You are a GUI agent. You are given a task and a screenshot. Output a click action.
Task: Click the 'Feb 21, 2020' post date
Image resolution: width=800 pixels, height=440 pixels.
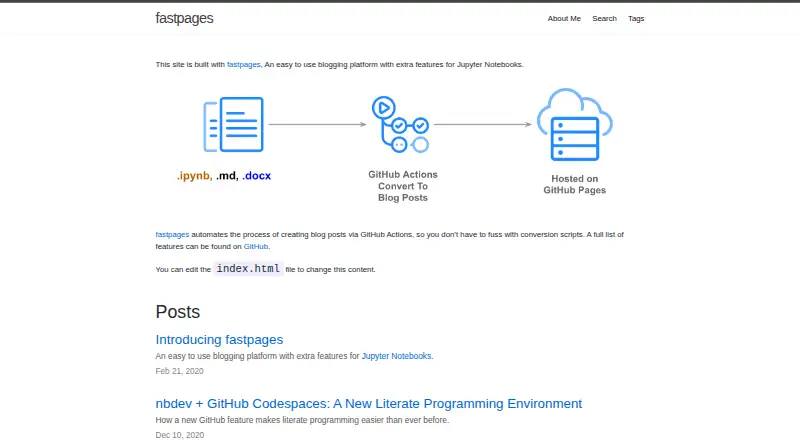[x=180, y=371]
